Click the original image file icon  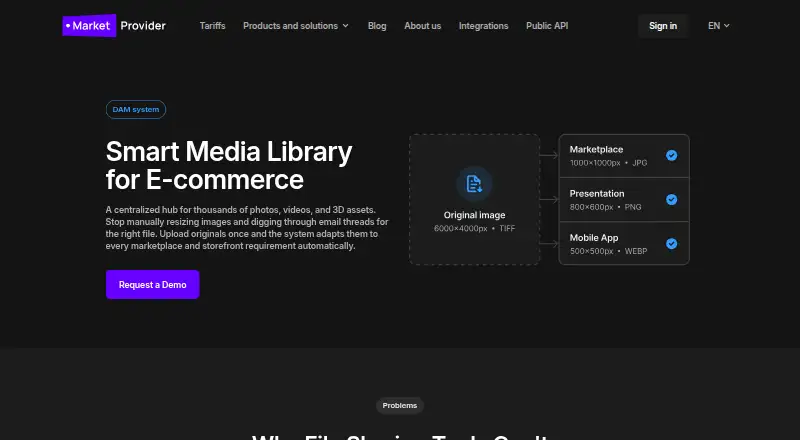[474, 184]
